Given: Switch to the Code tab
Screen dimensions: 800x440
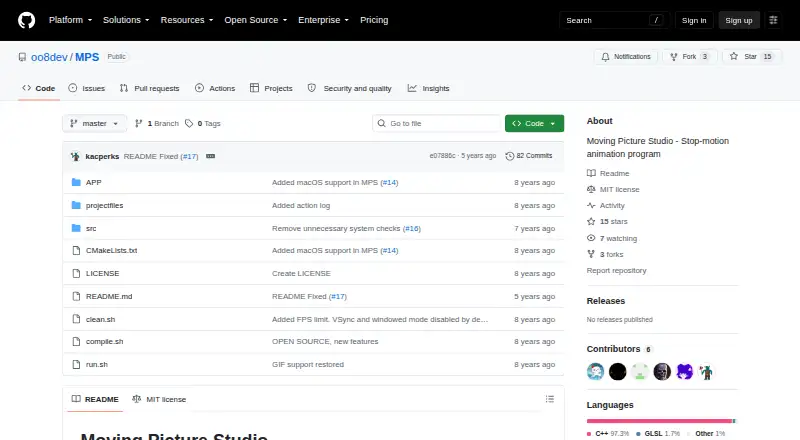Looking at the screenshot, I should click(x=39, y=88).
